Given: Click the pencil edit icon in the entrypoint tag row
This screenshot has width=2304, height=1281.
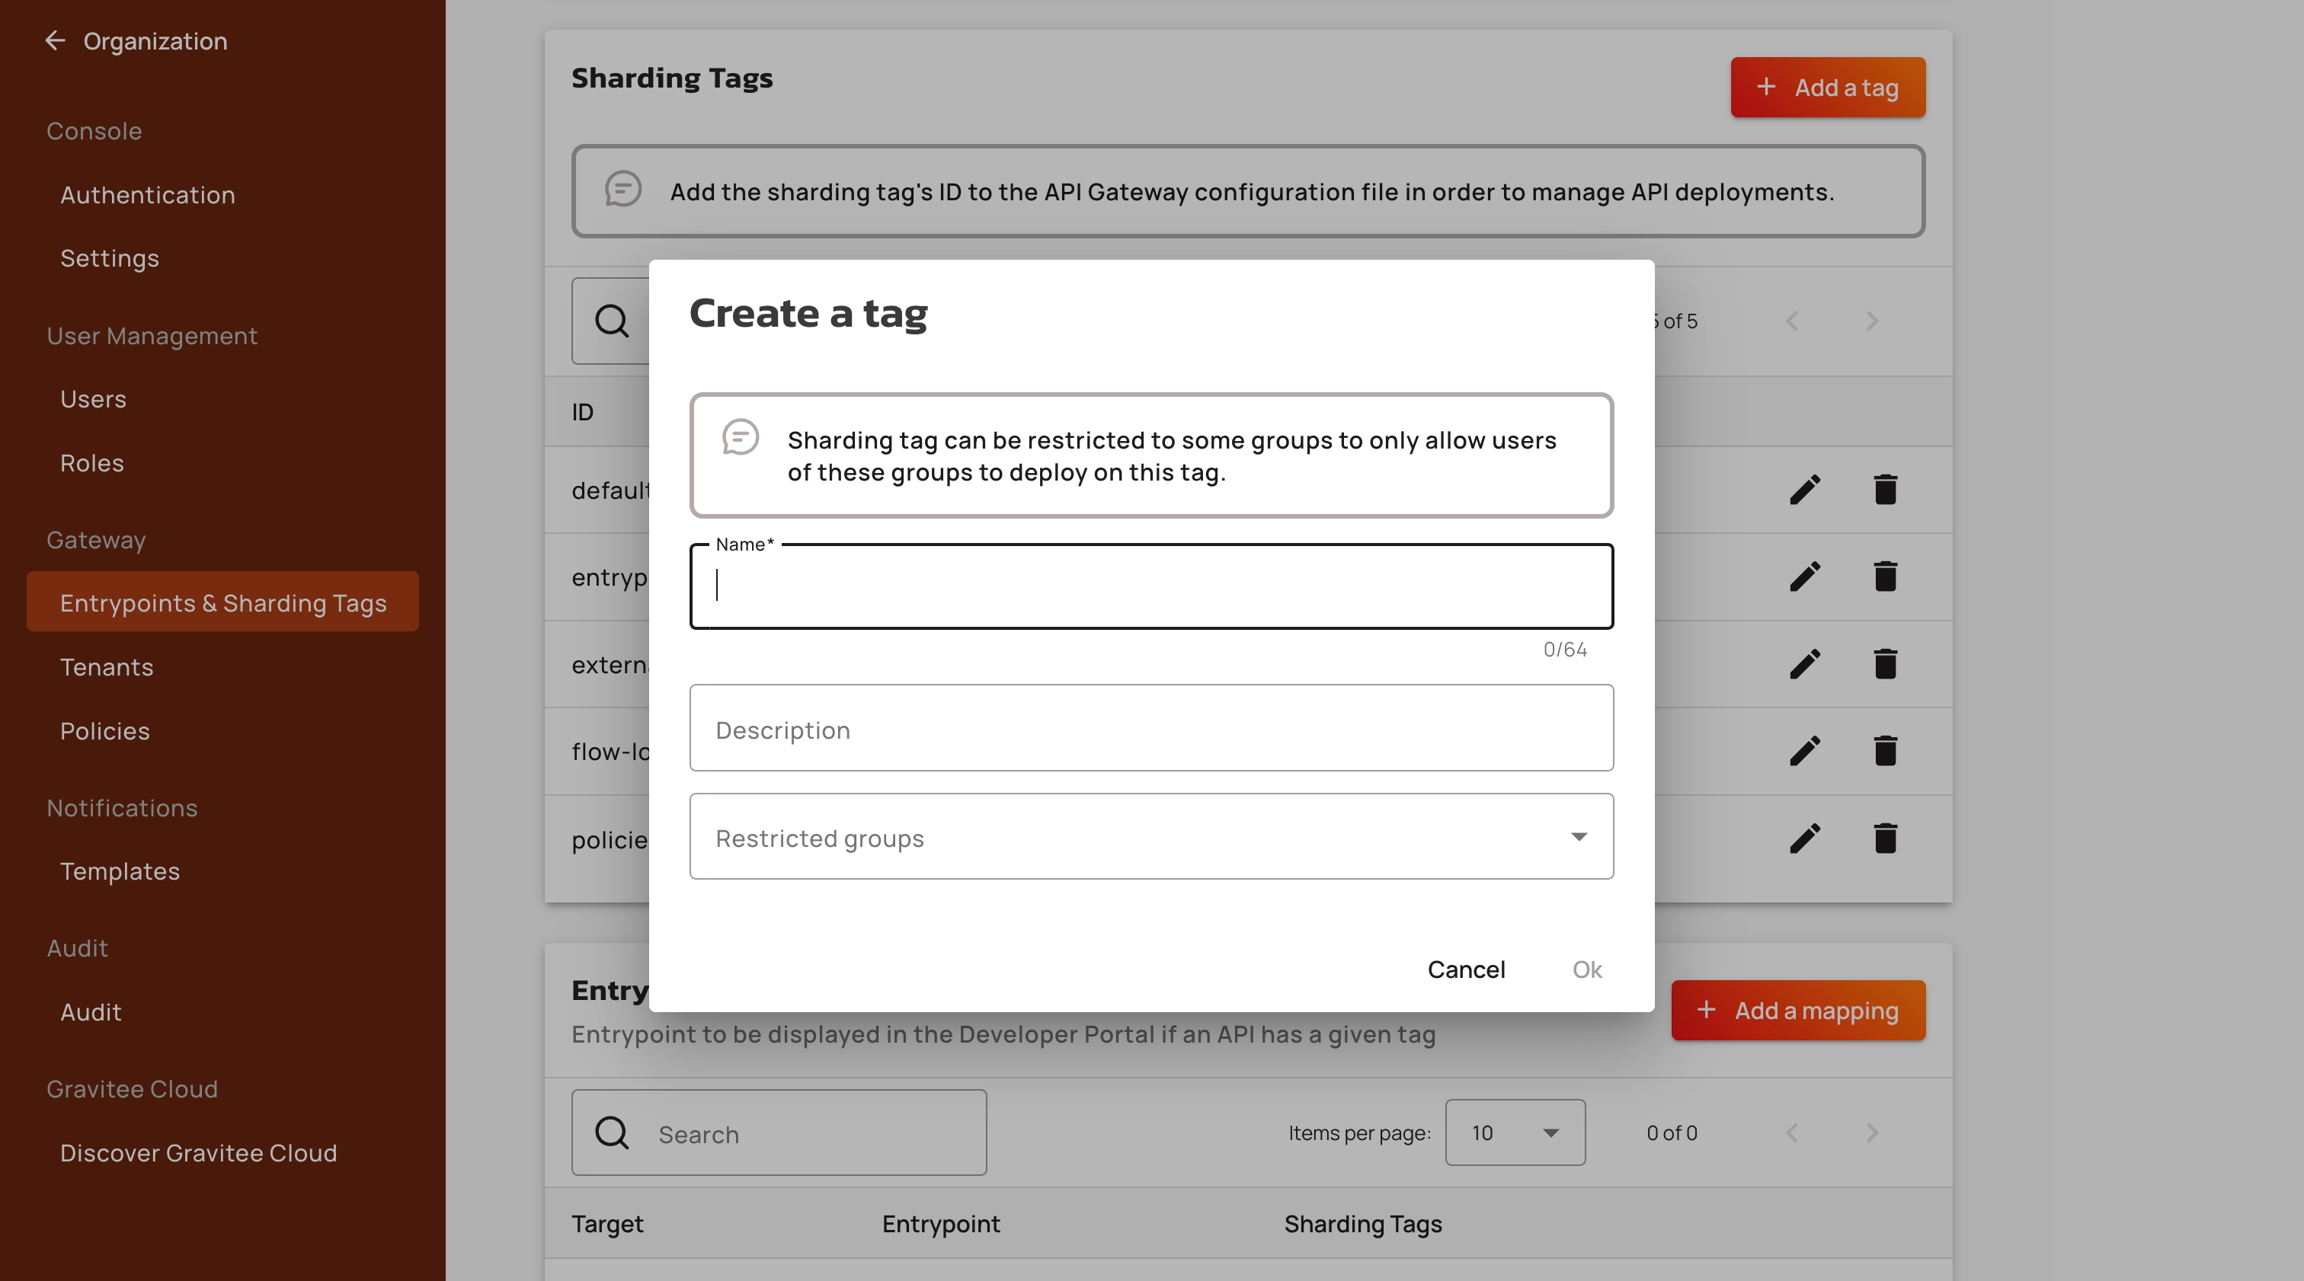Looking at the screenshot, I should pyautogui.click(x=1804, y=577).
